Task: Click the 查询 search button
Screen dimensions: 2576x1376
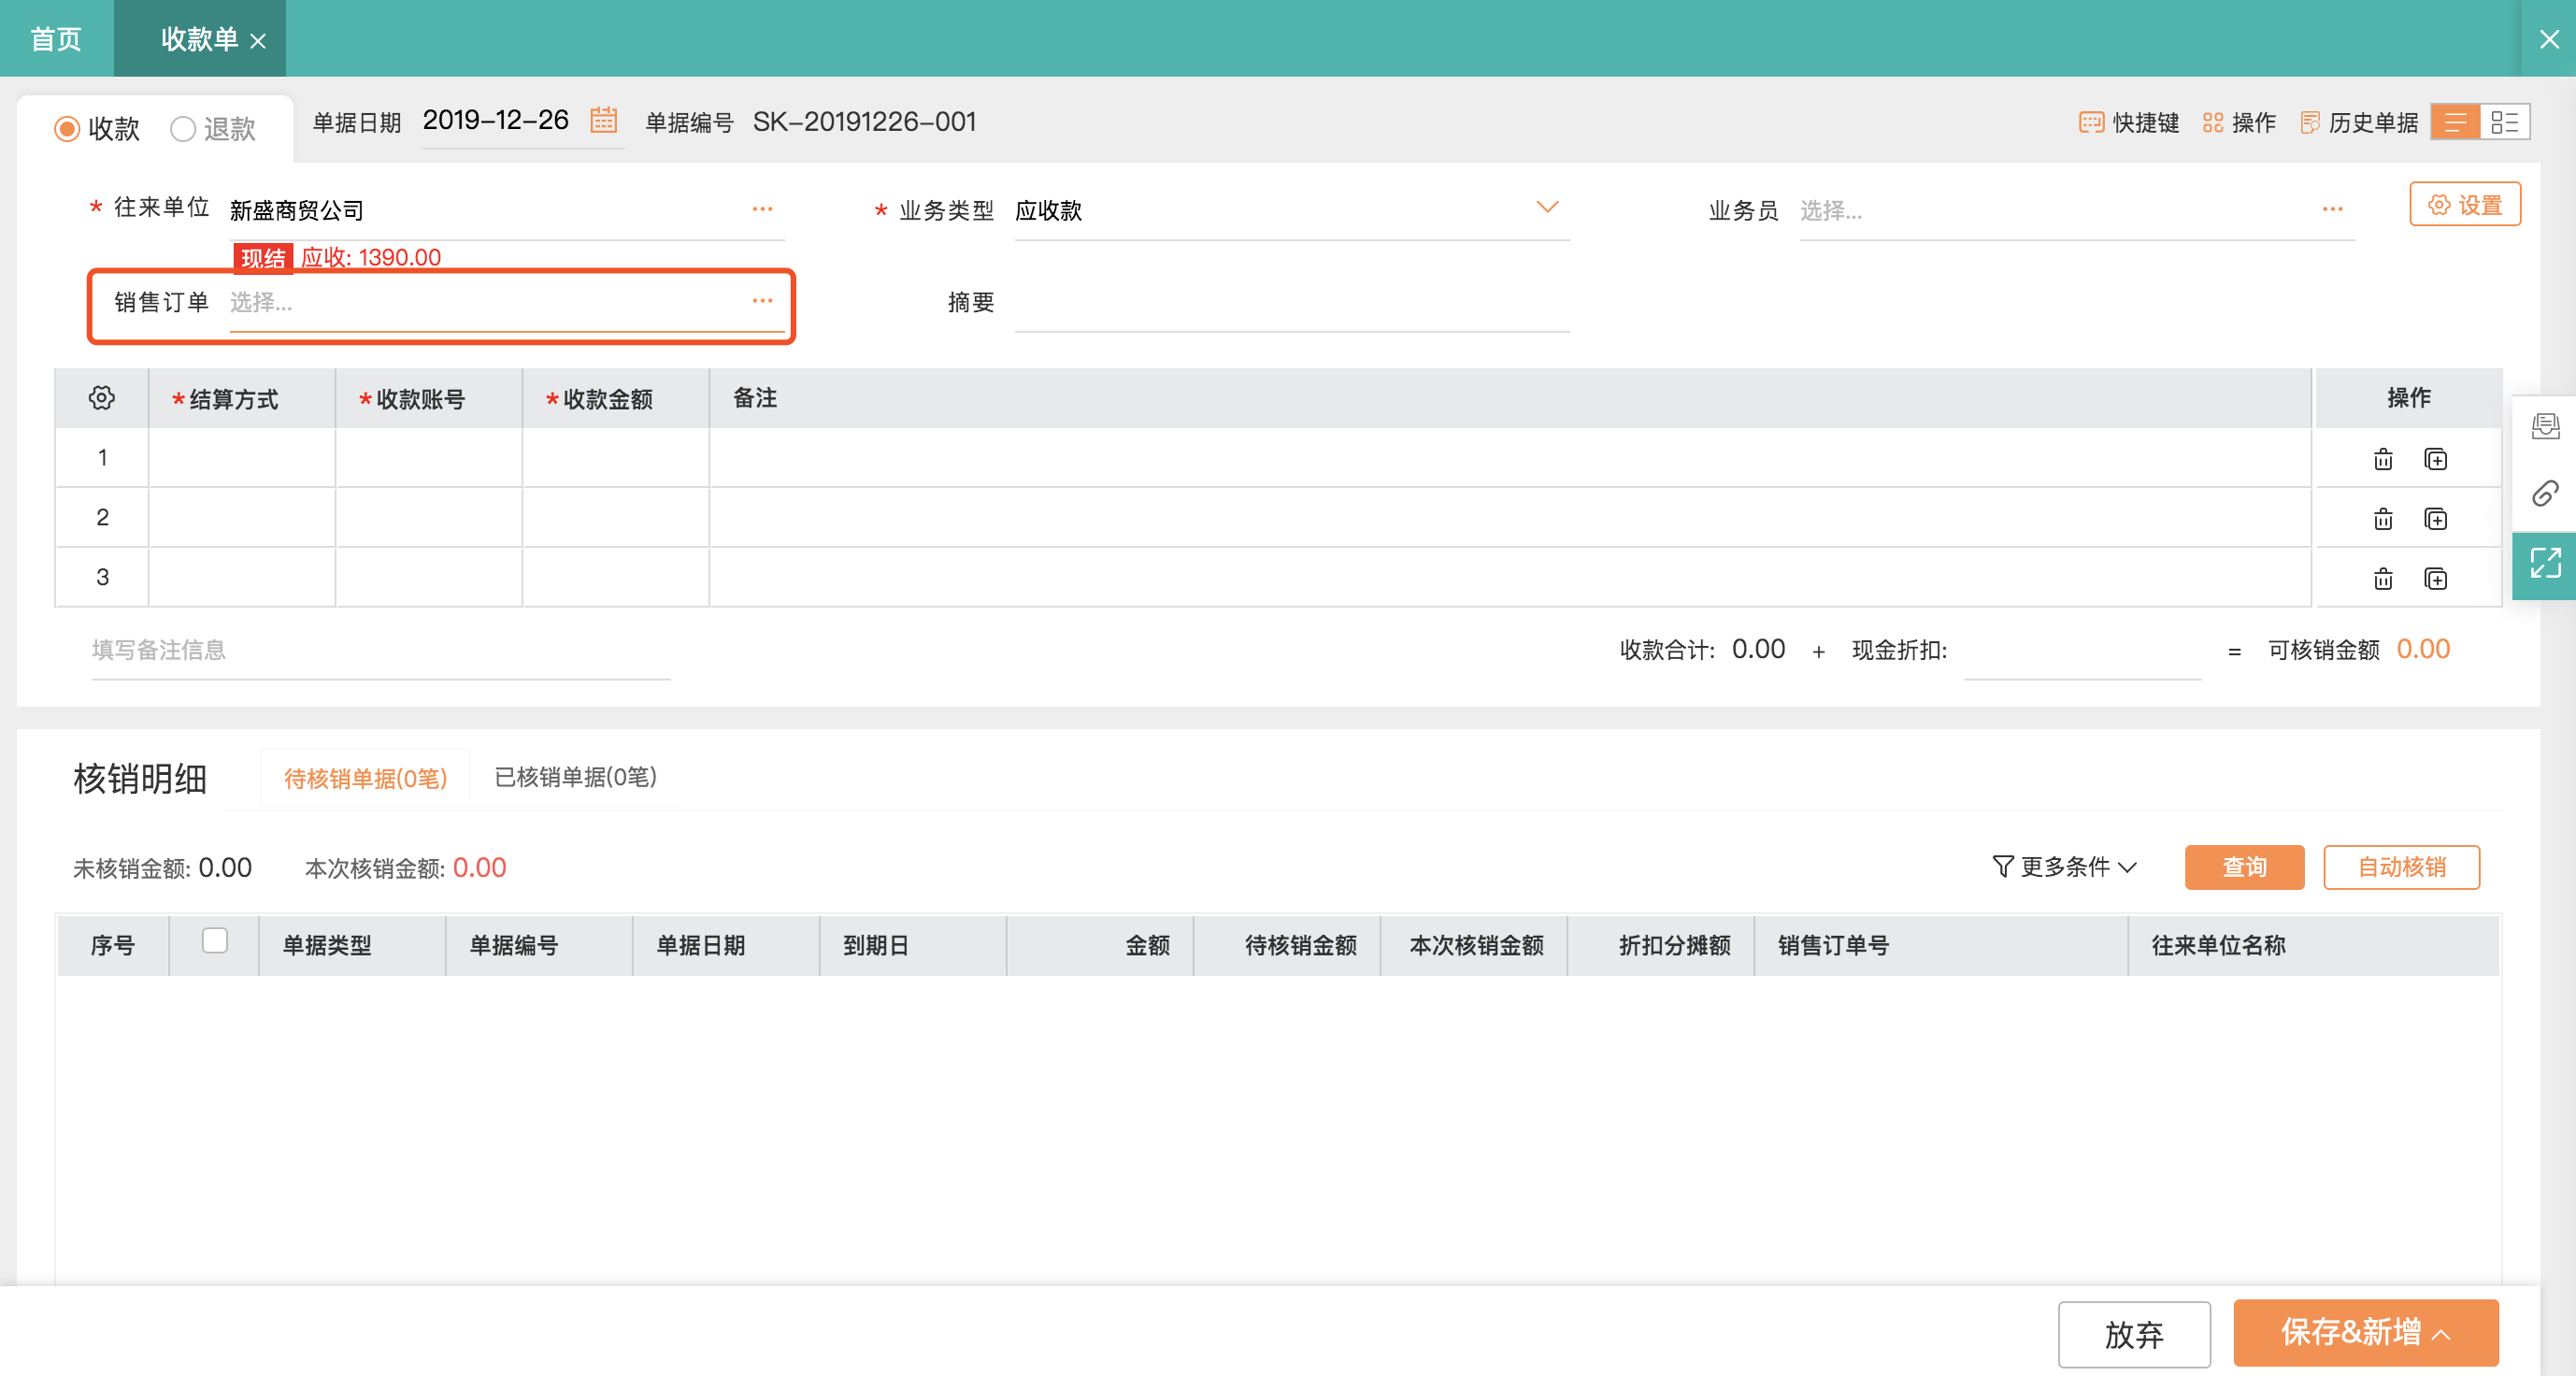Action: tap(2245, 868)
